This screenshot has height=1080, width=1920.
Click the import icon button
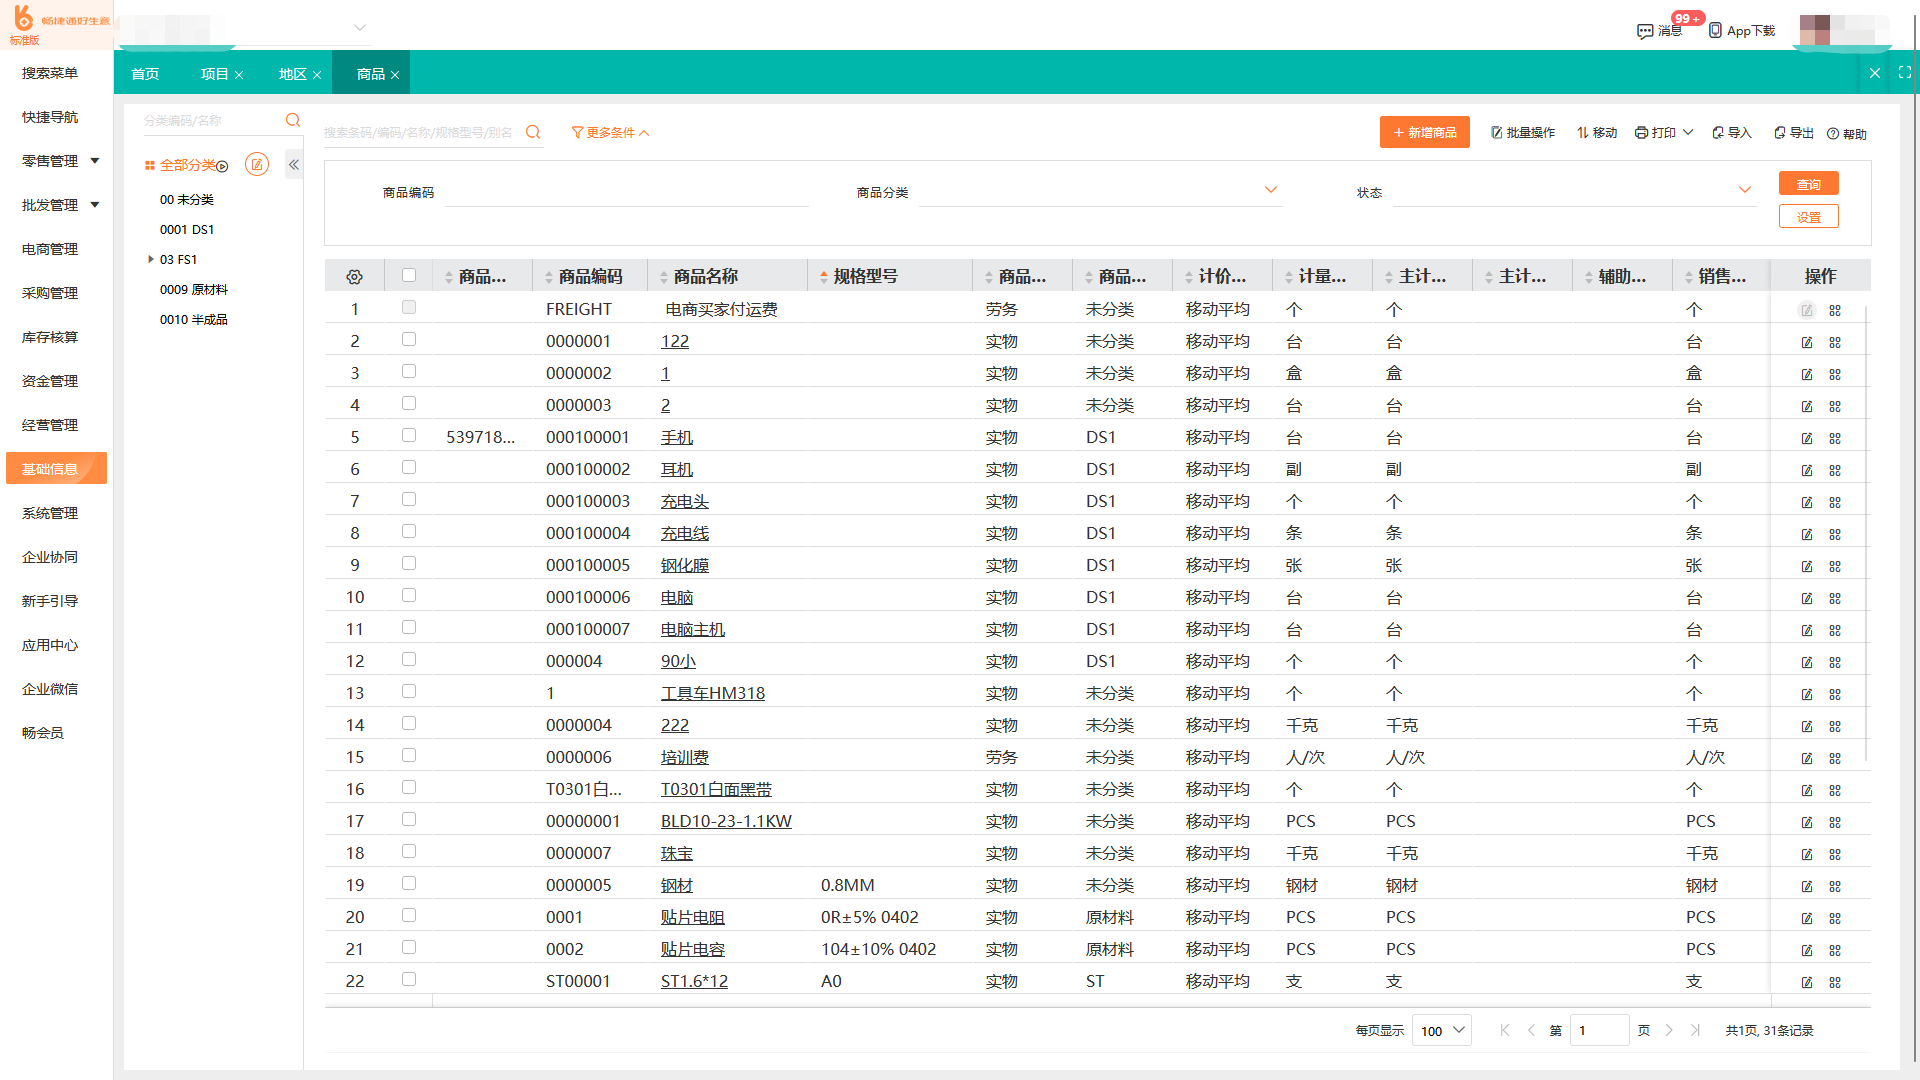click(1733, 132)
